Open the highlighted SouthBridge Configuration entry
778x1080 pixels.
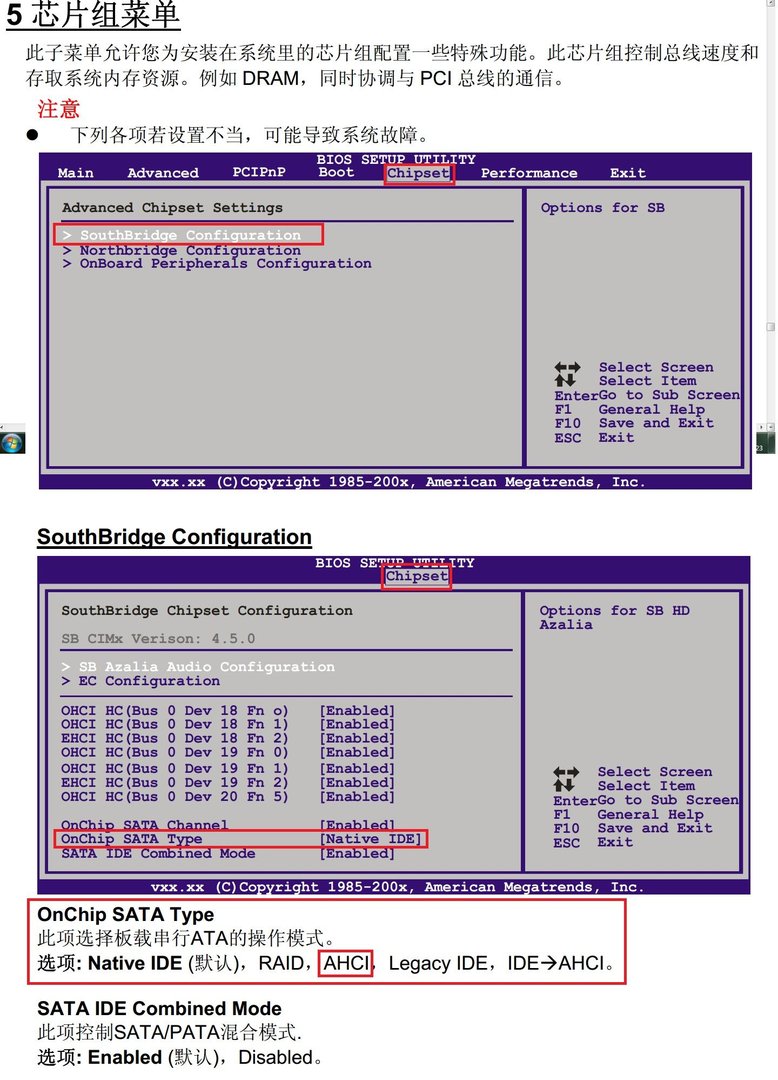[189, 235]
